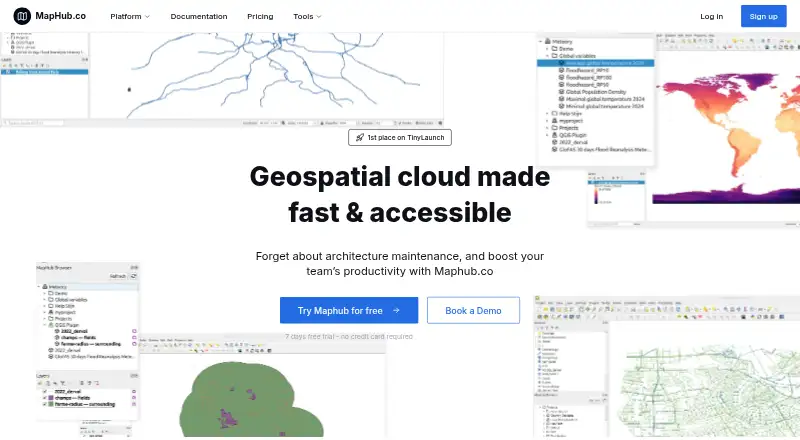Click the Log in link

click(711, 16)
